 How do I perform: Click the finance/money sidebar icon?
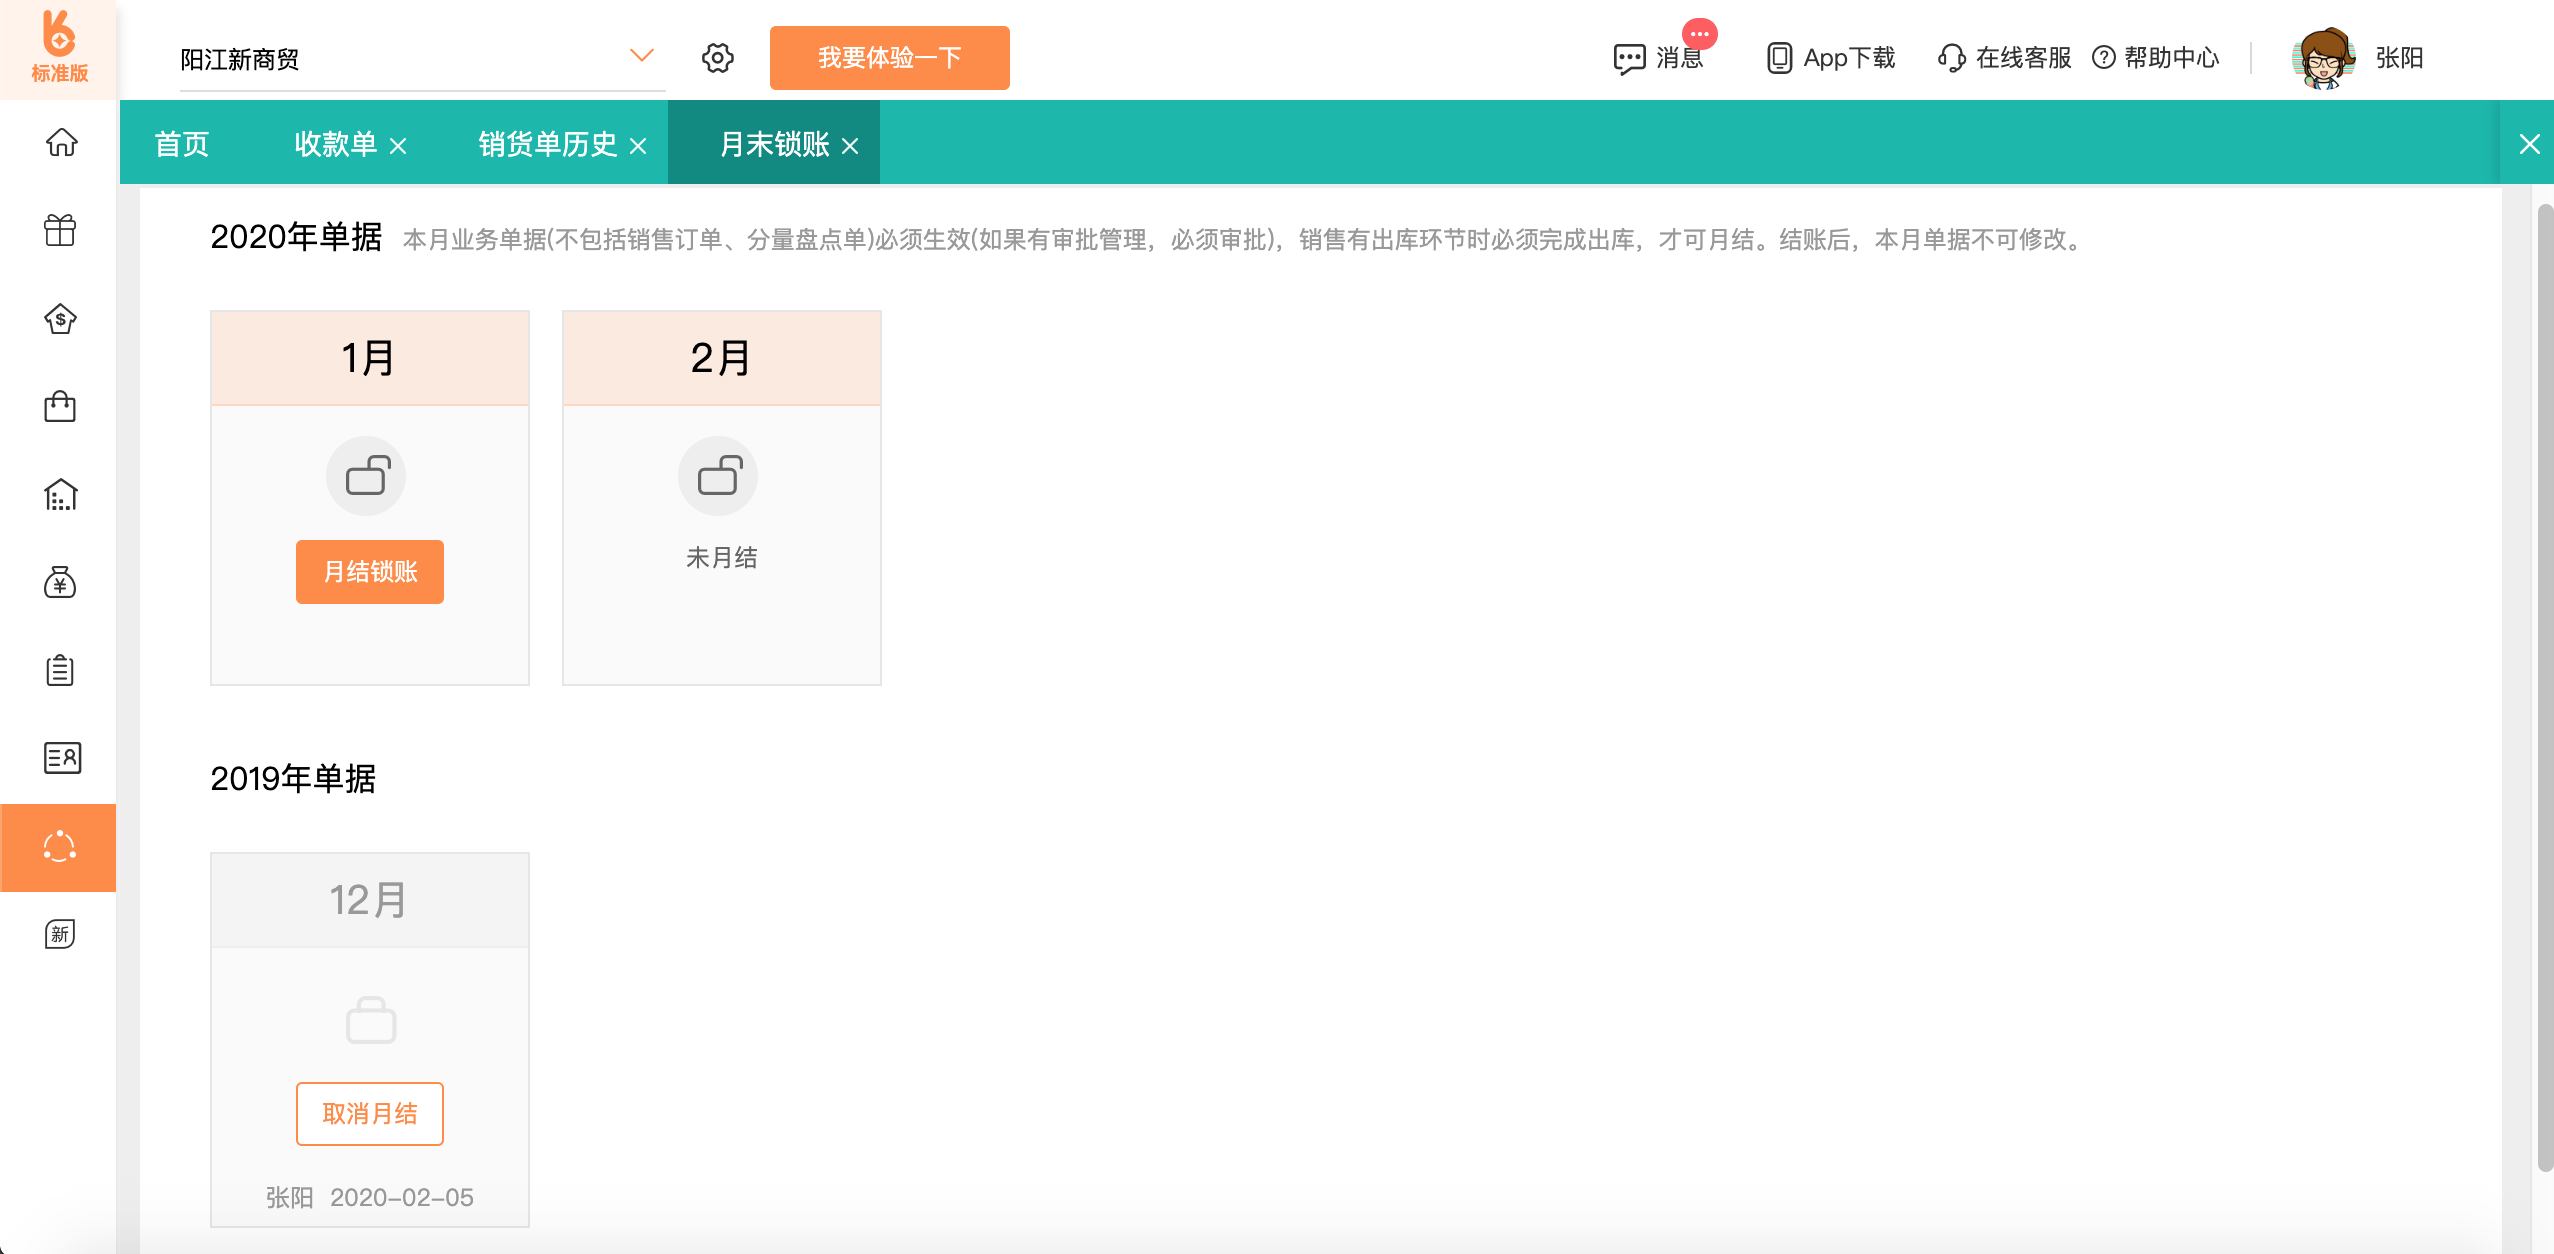point(60,580)
